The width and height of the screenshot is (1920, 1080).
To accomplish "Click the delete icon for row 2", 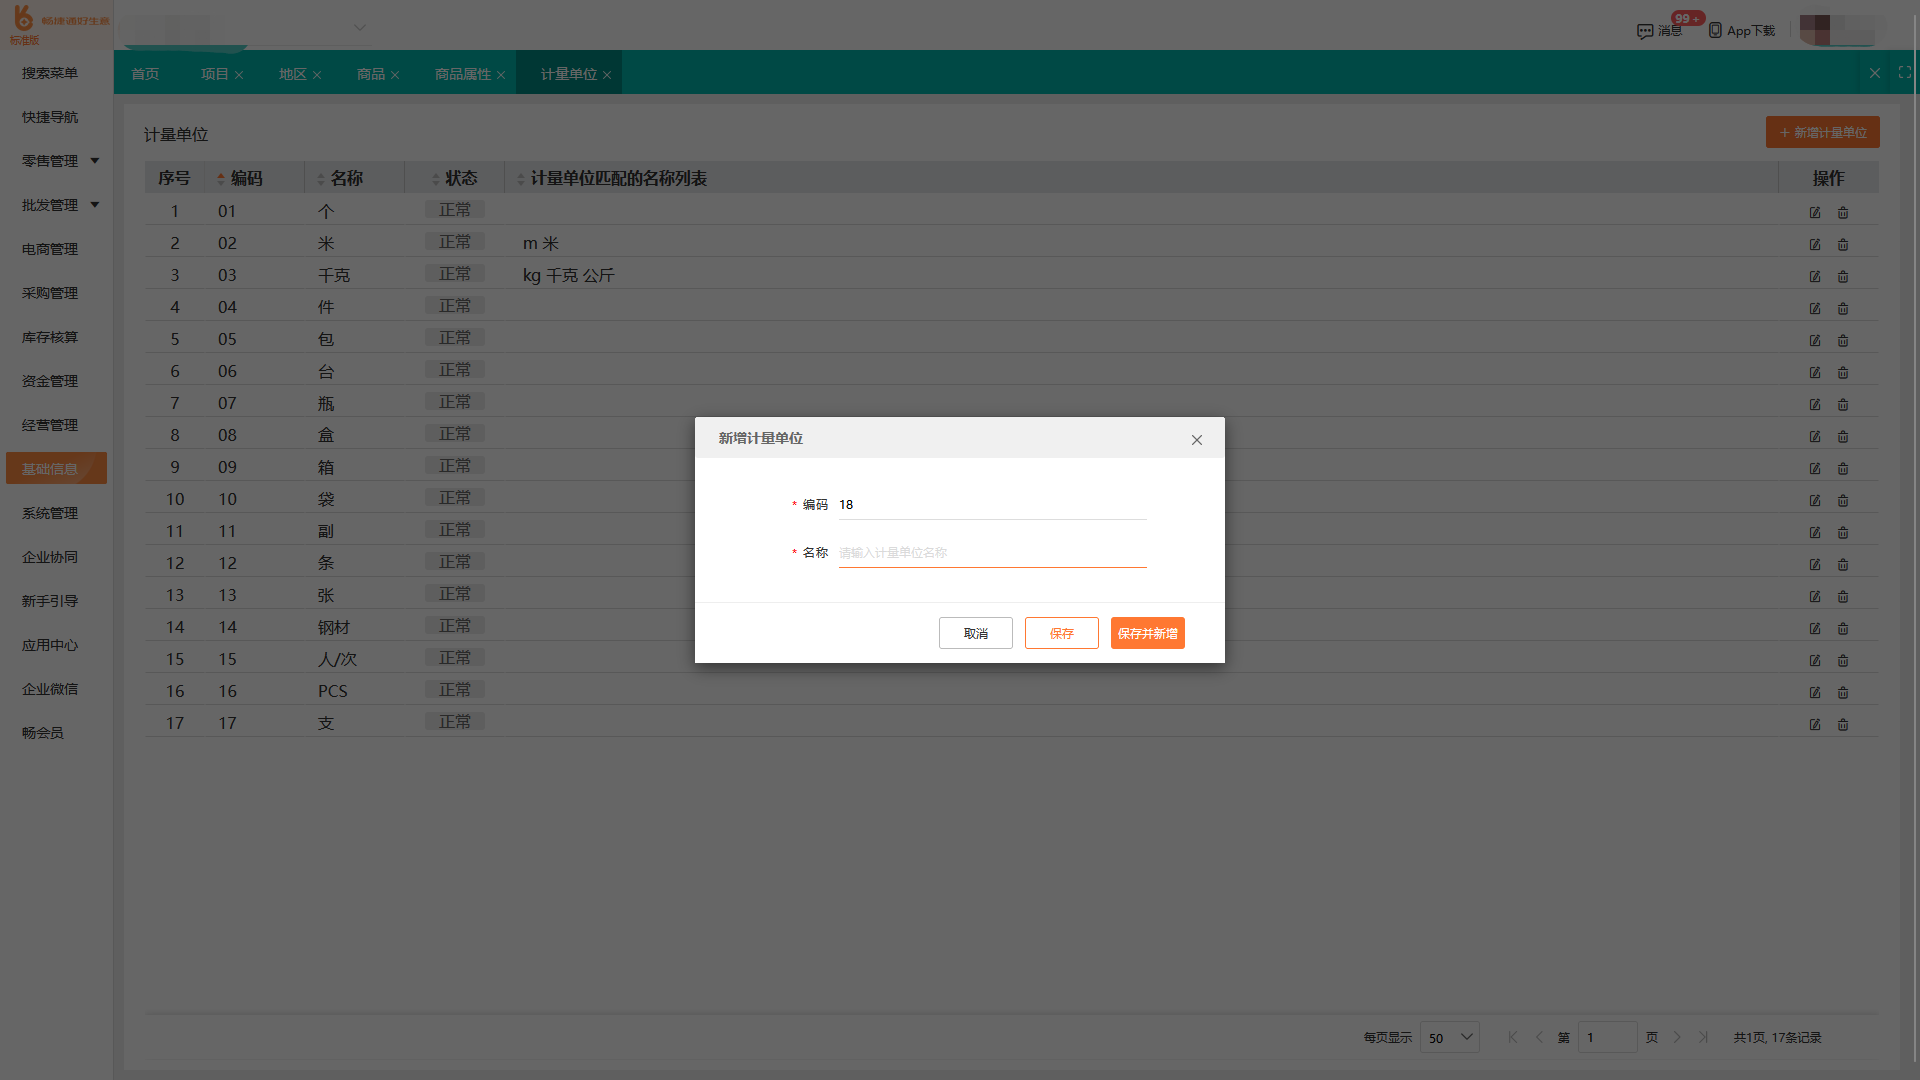I will pos(1844,244).
